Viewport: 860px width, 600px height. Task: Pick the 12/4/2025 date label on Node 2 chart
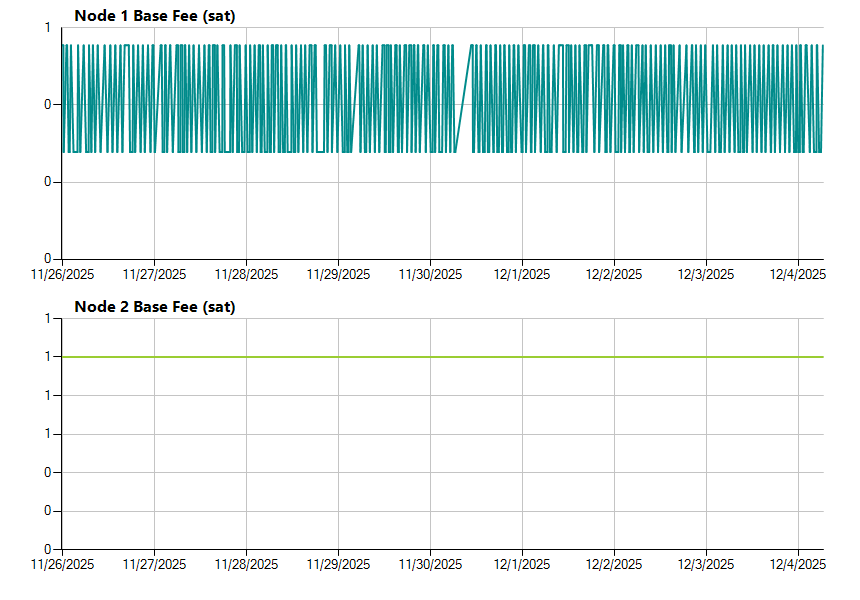[x=798, y=565]
